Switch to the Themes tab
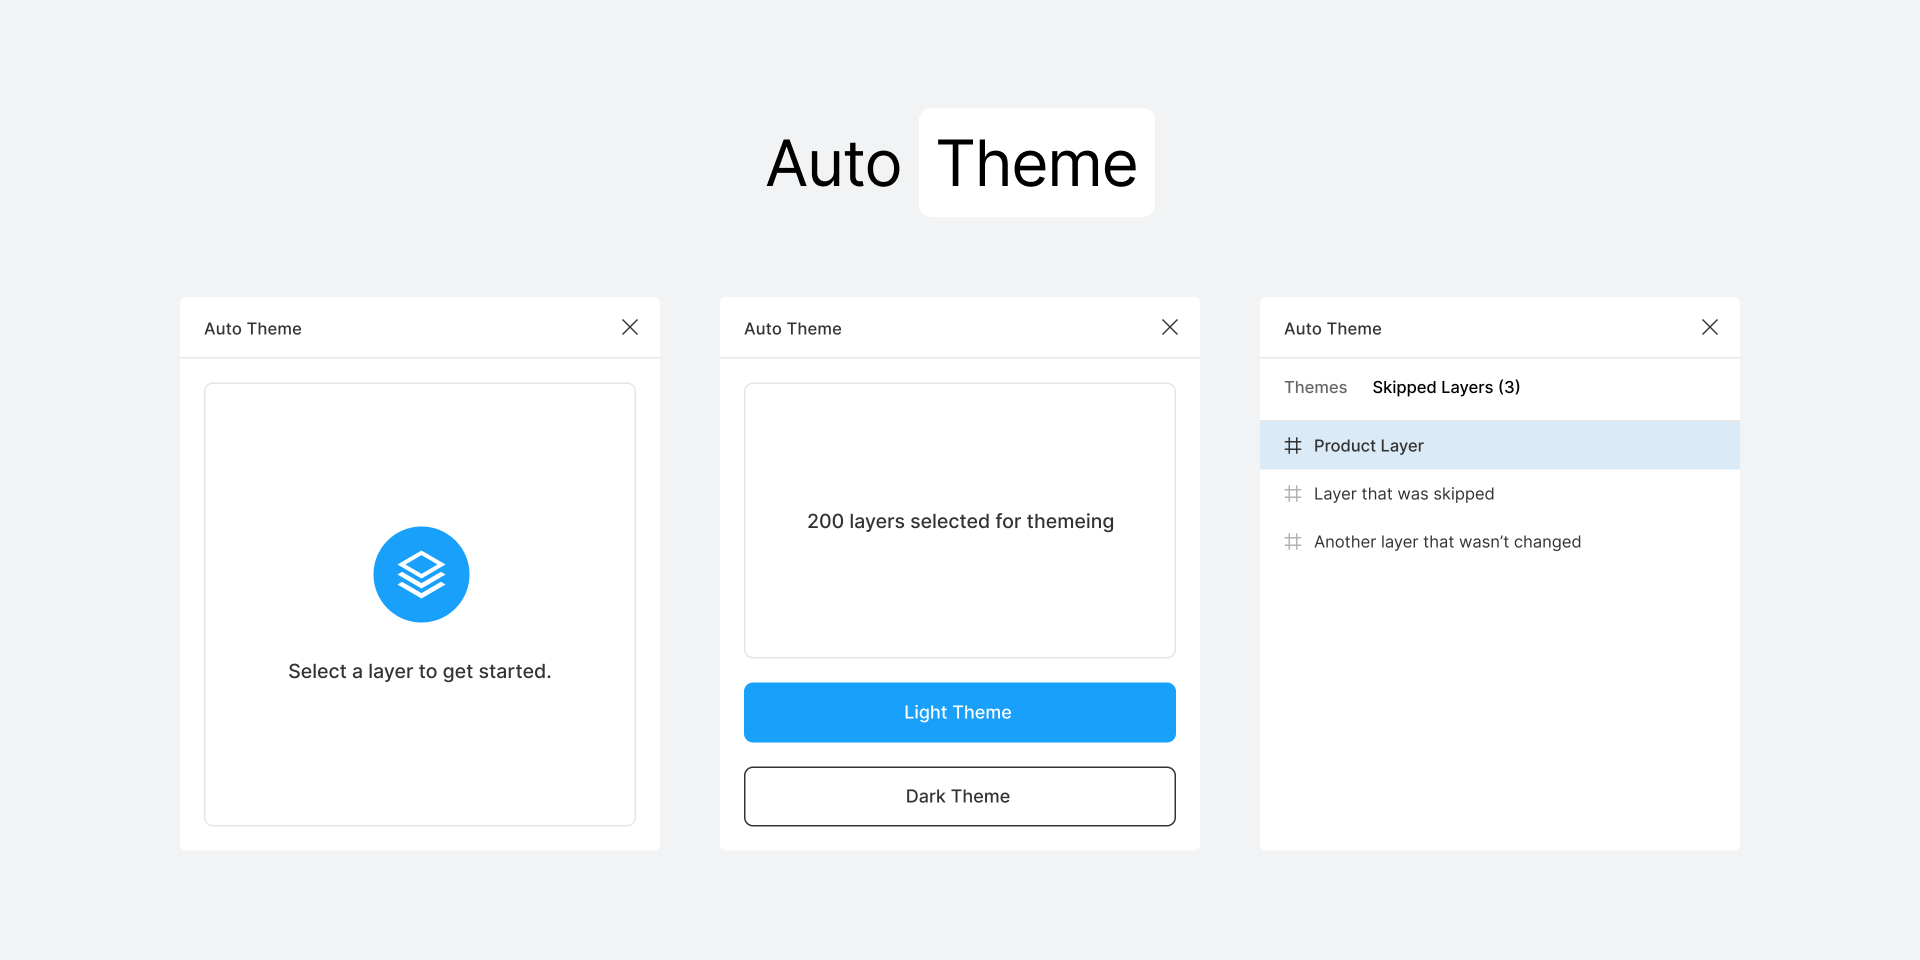This screenshot has width=1920, height=960. (x=1315, y=387)
